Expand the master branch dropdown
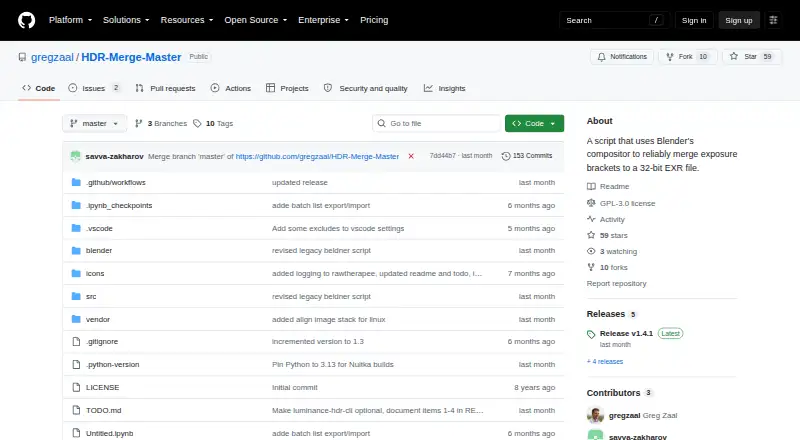 tap(94, 124)
